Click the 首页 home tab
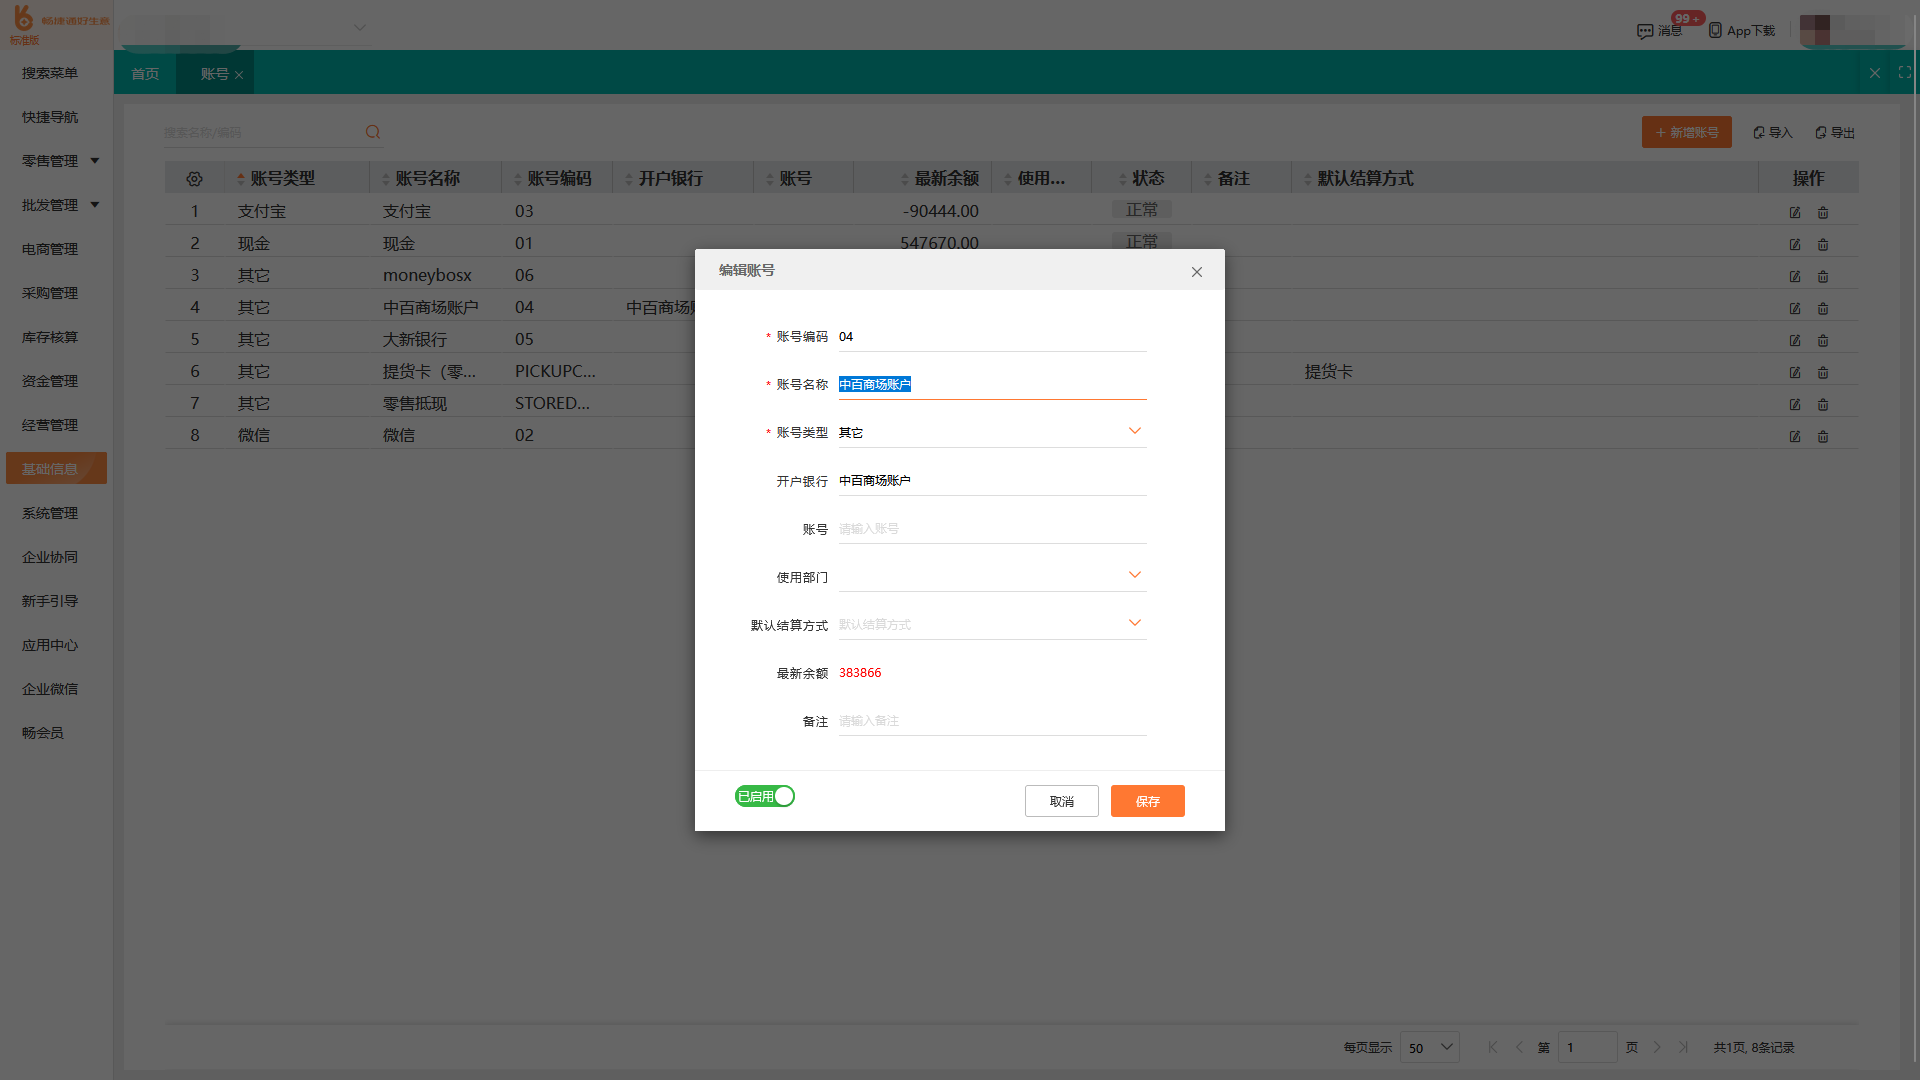1920x1080 pixels. click(145, 73)
